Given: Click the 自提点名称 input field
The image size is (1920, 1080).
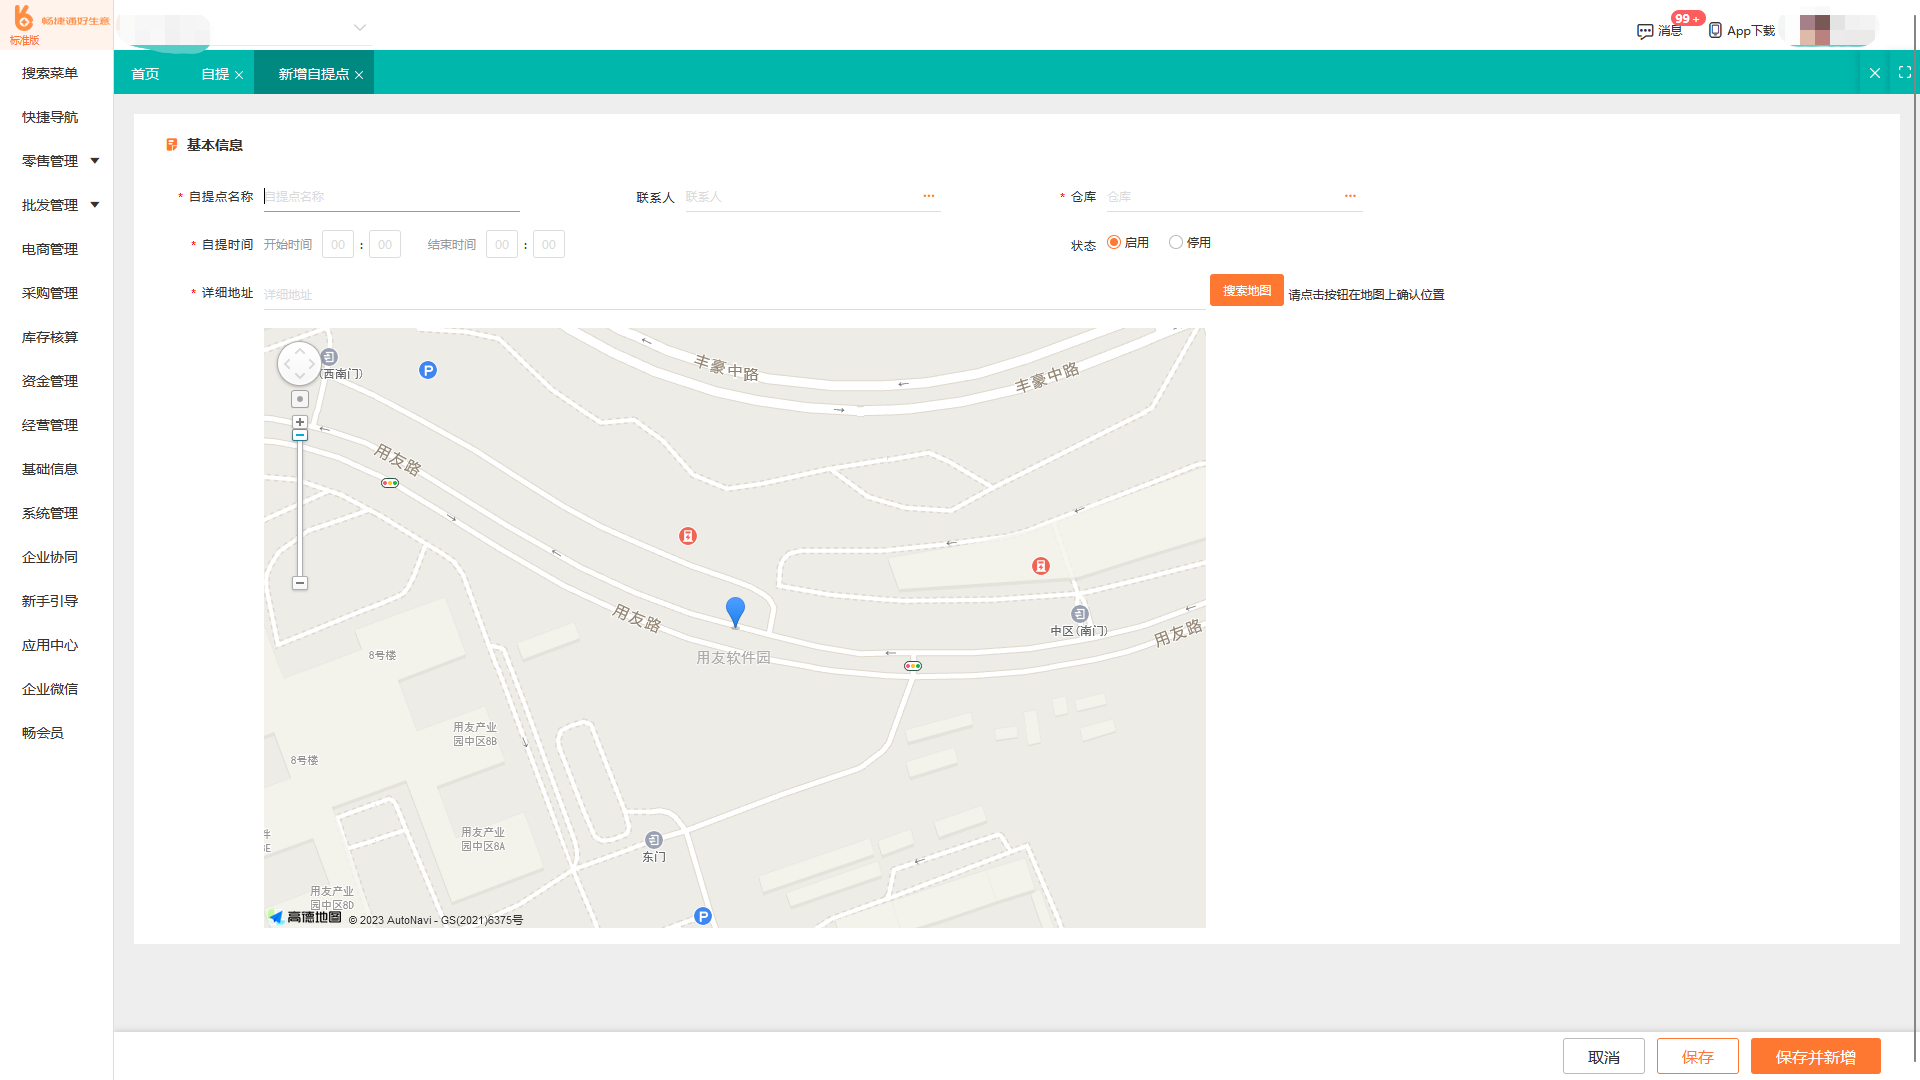Looking at the screenshot, I should point(390,196).
